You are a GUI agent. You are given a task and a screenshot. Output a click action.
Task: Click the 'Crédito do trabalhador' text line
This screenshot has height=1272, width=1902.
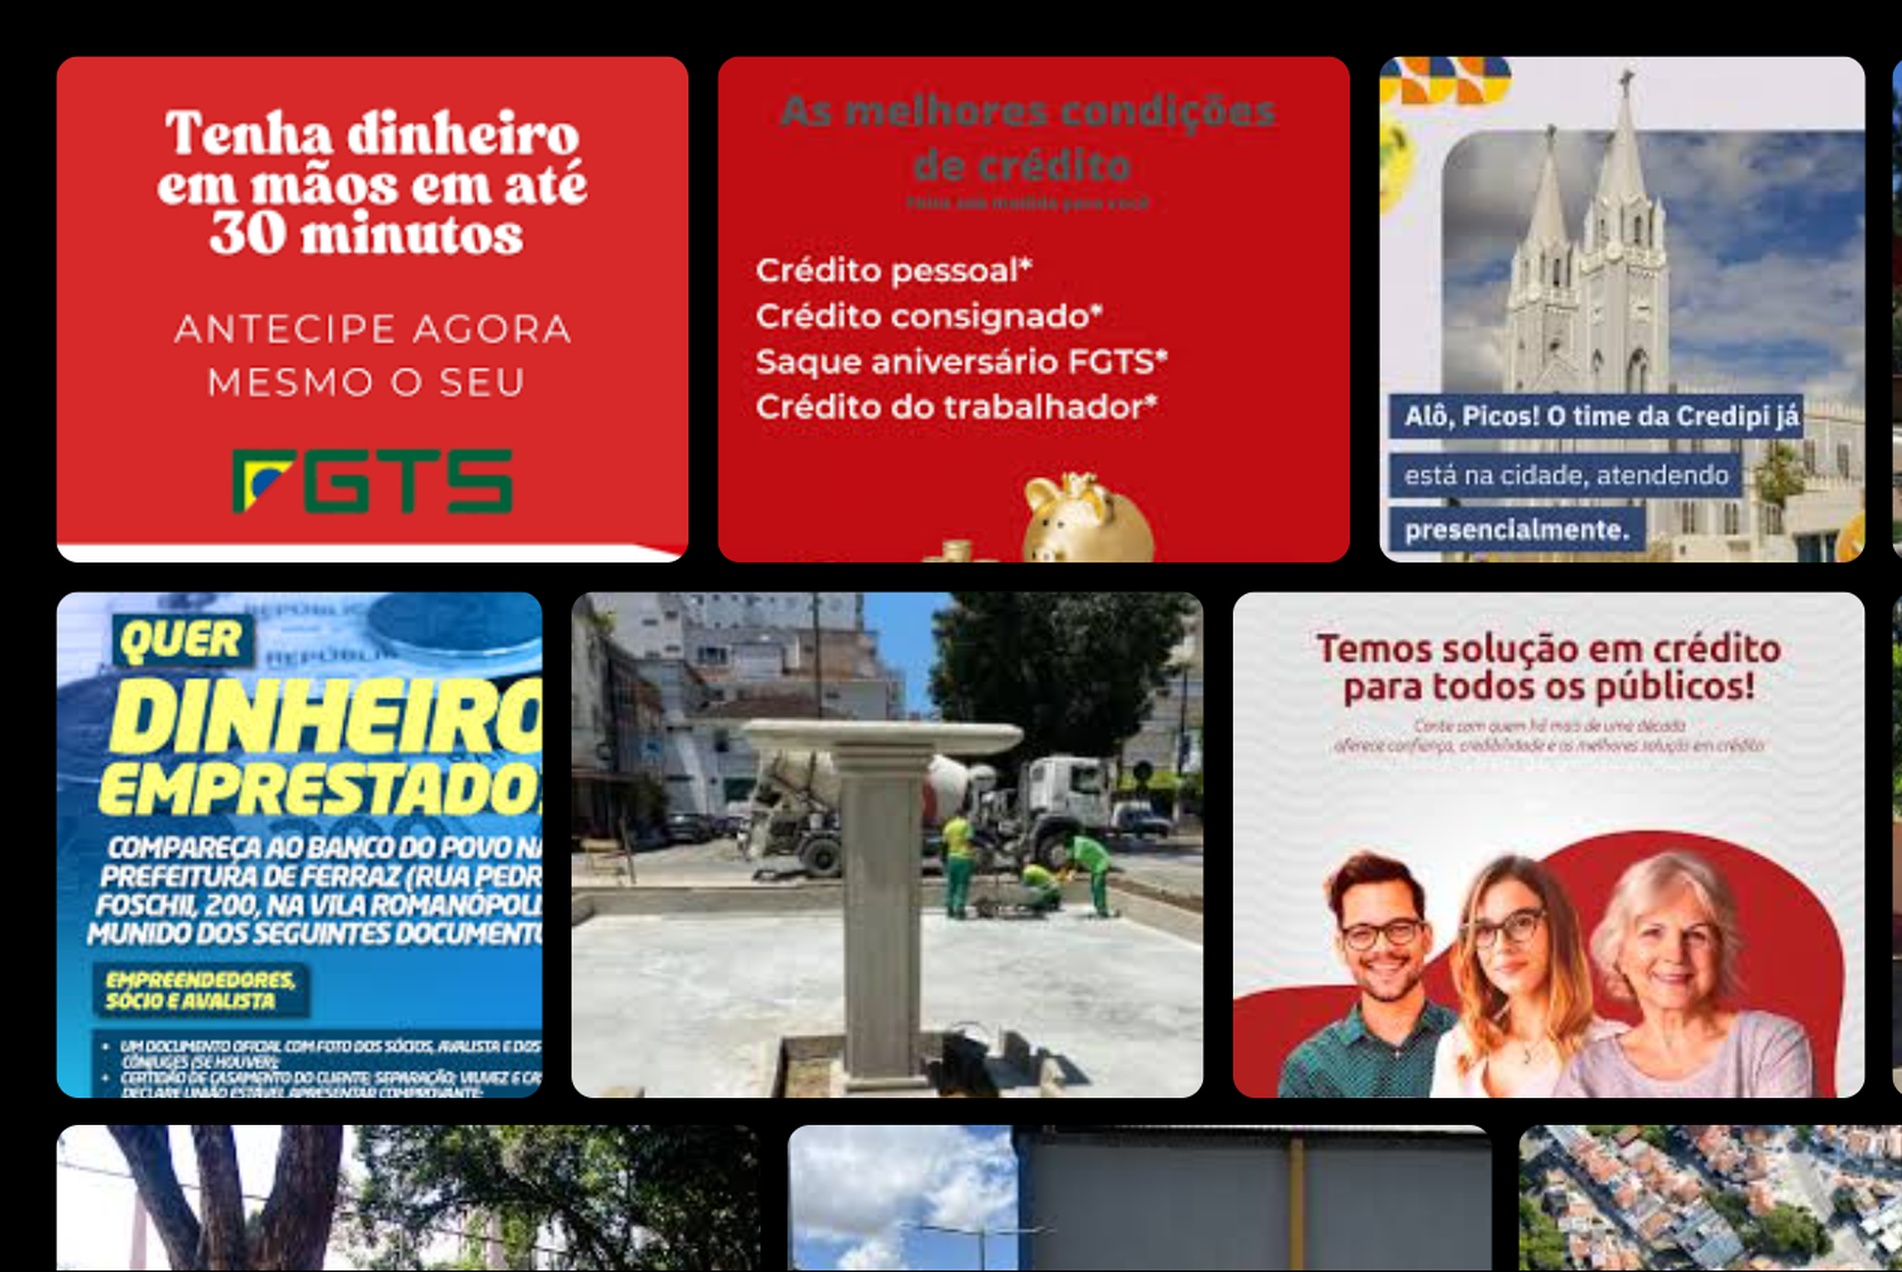pyautogui.click(x=956, y=407)
